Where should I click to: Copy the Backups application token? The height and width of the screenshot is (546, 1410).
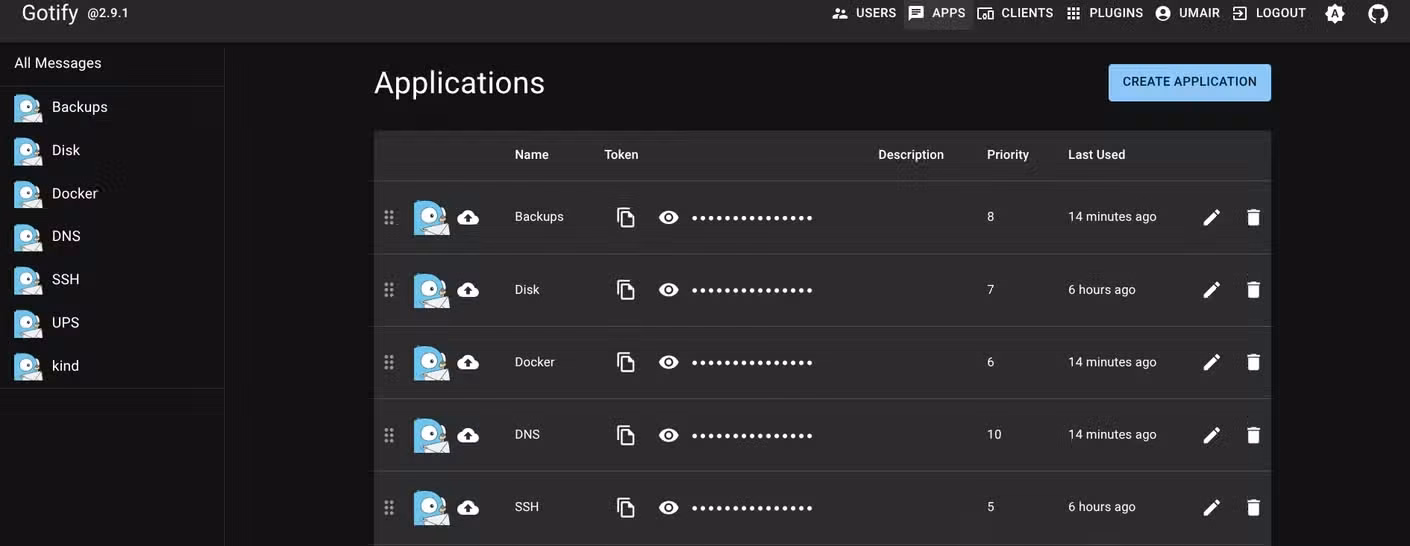coord(626,217)
